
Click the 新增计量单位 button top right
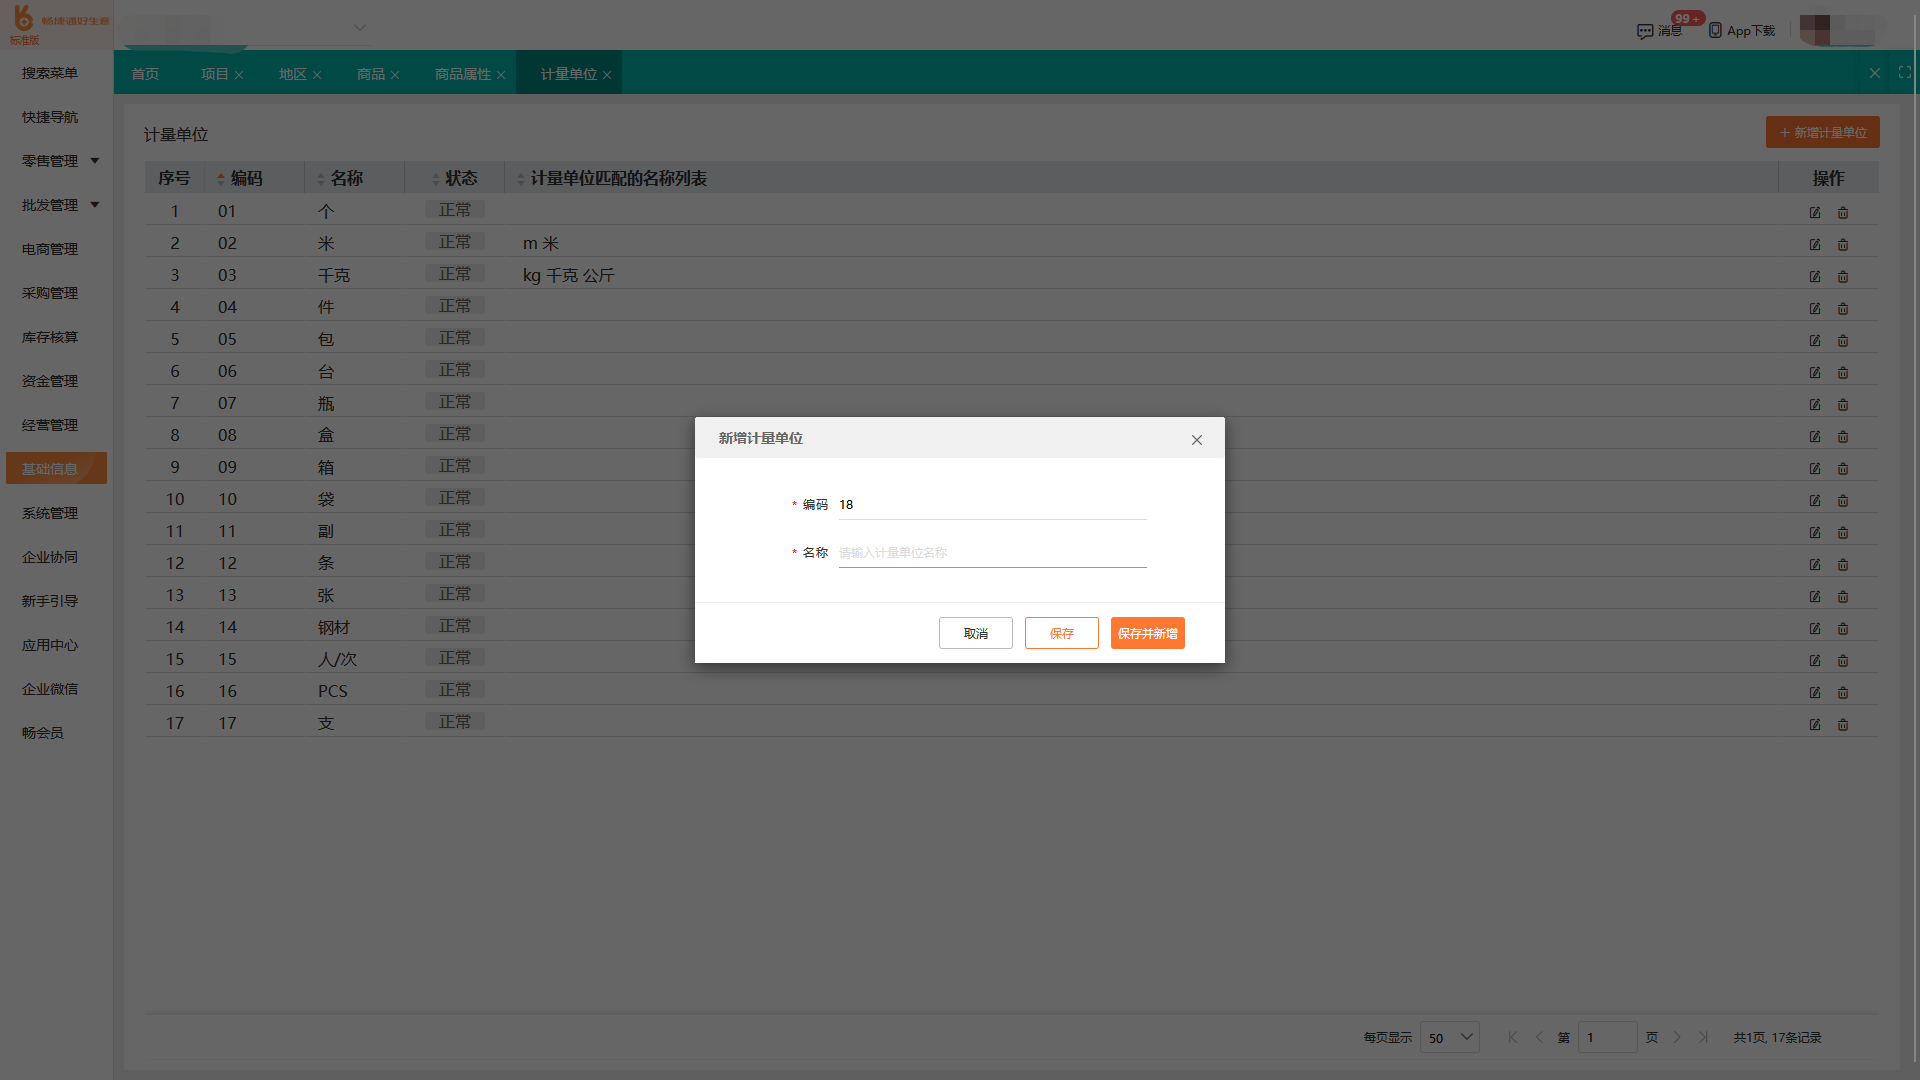1822,132
